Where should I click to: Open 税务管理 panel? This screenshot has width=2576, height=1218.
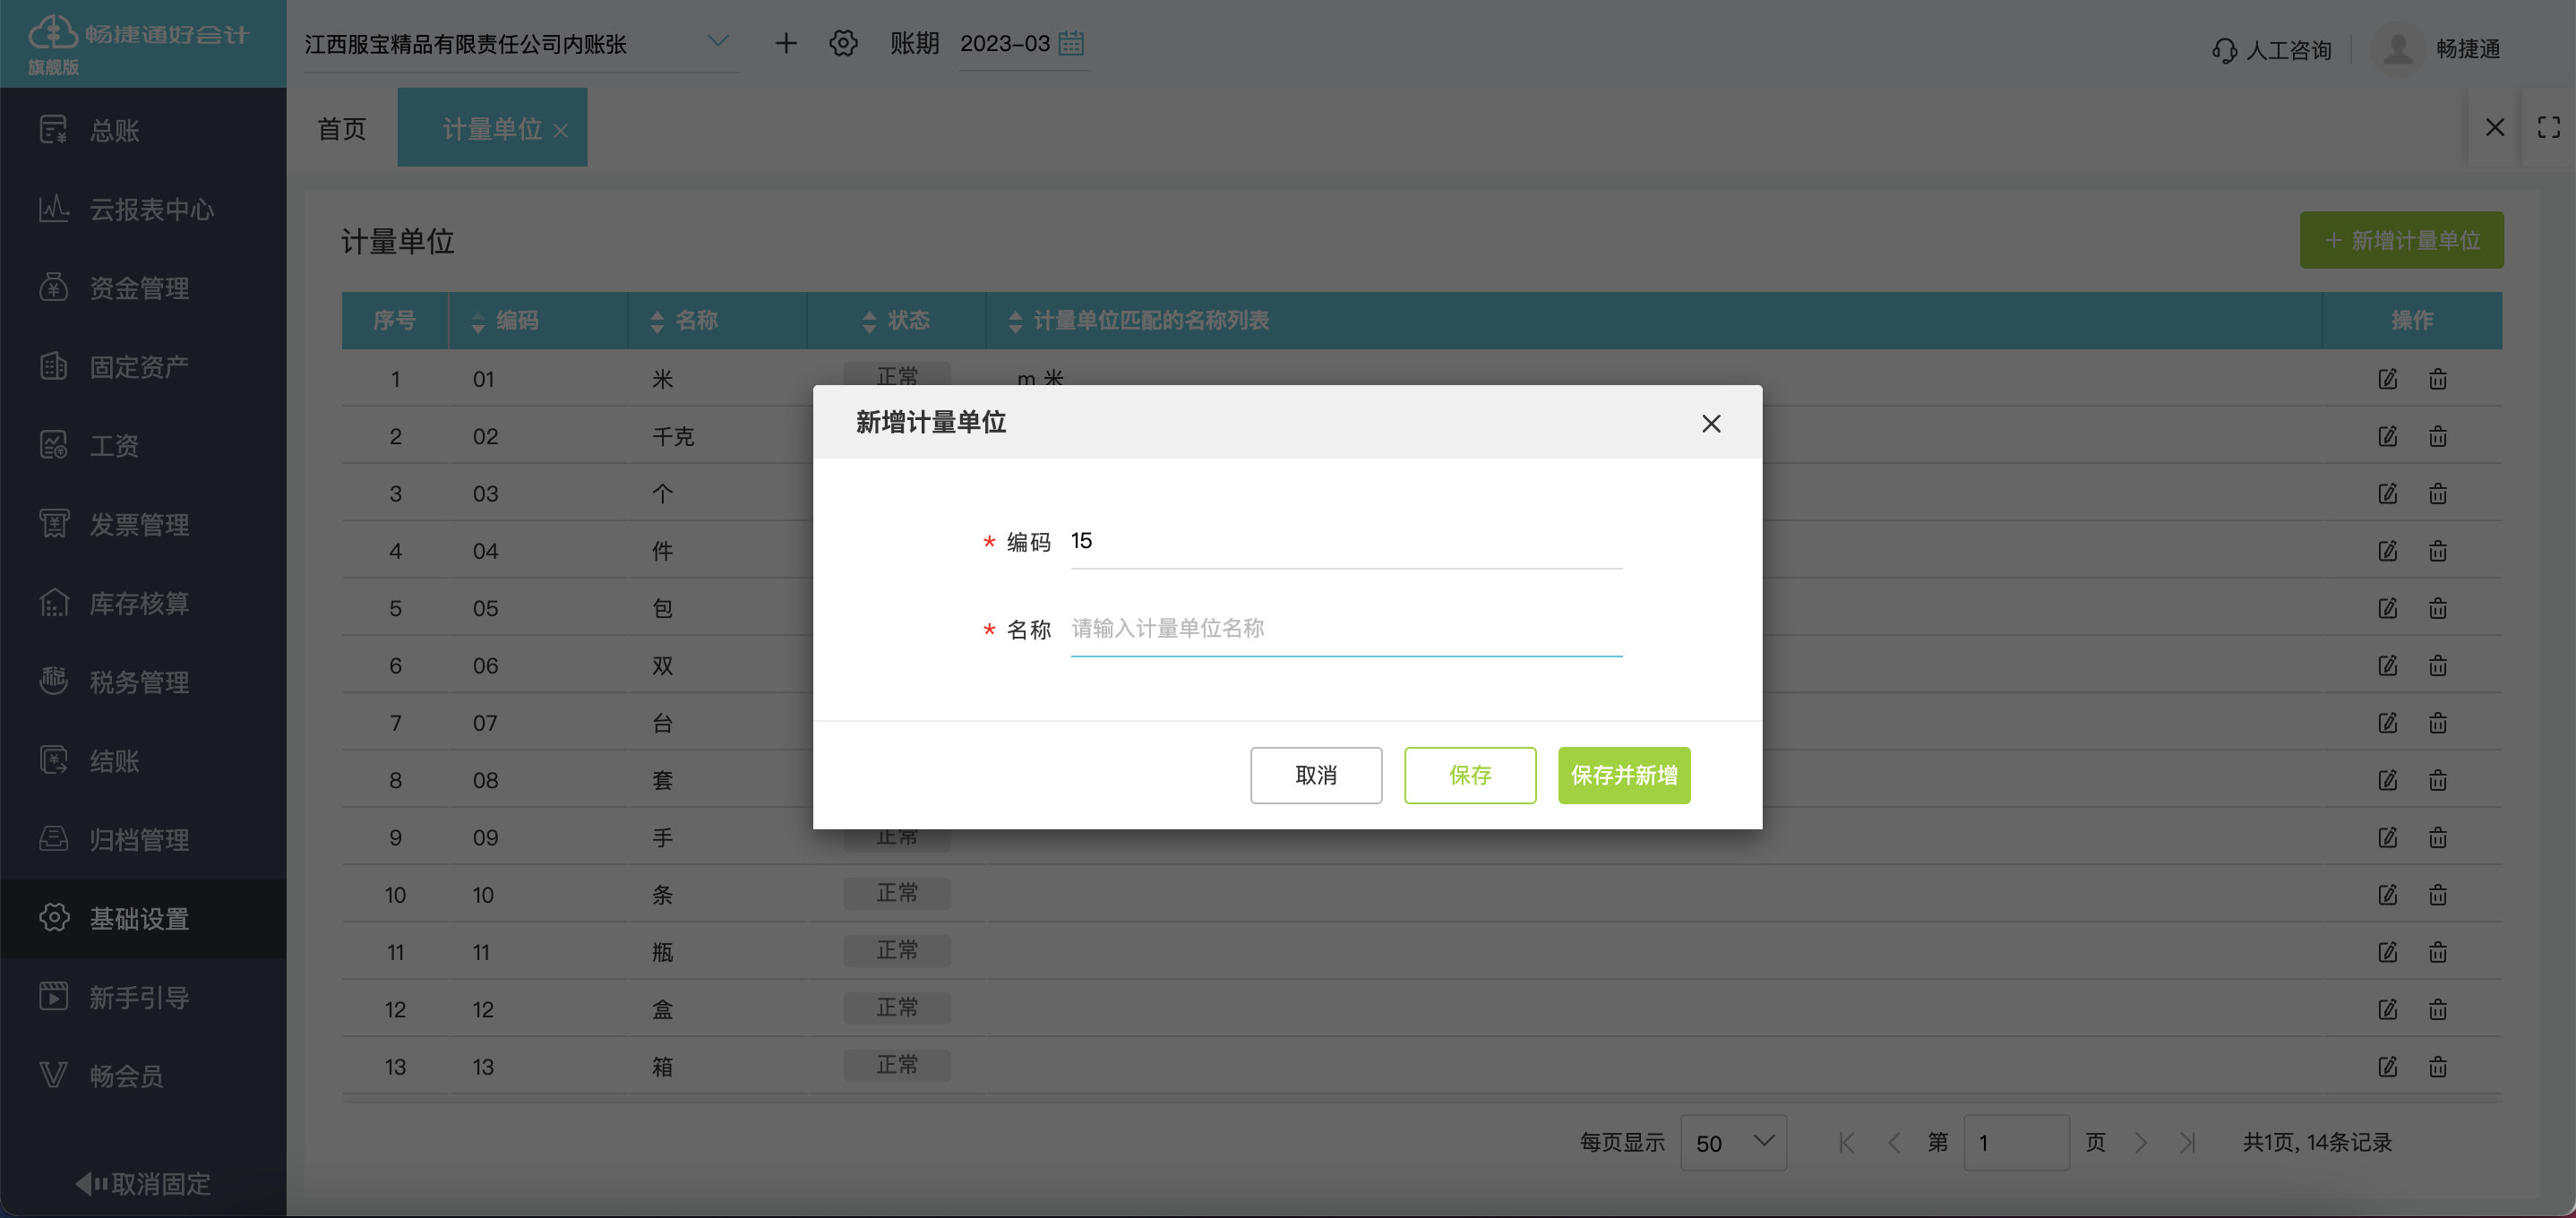[140, 681]
